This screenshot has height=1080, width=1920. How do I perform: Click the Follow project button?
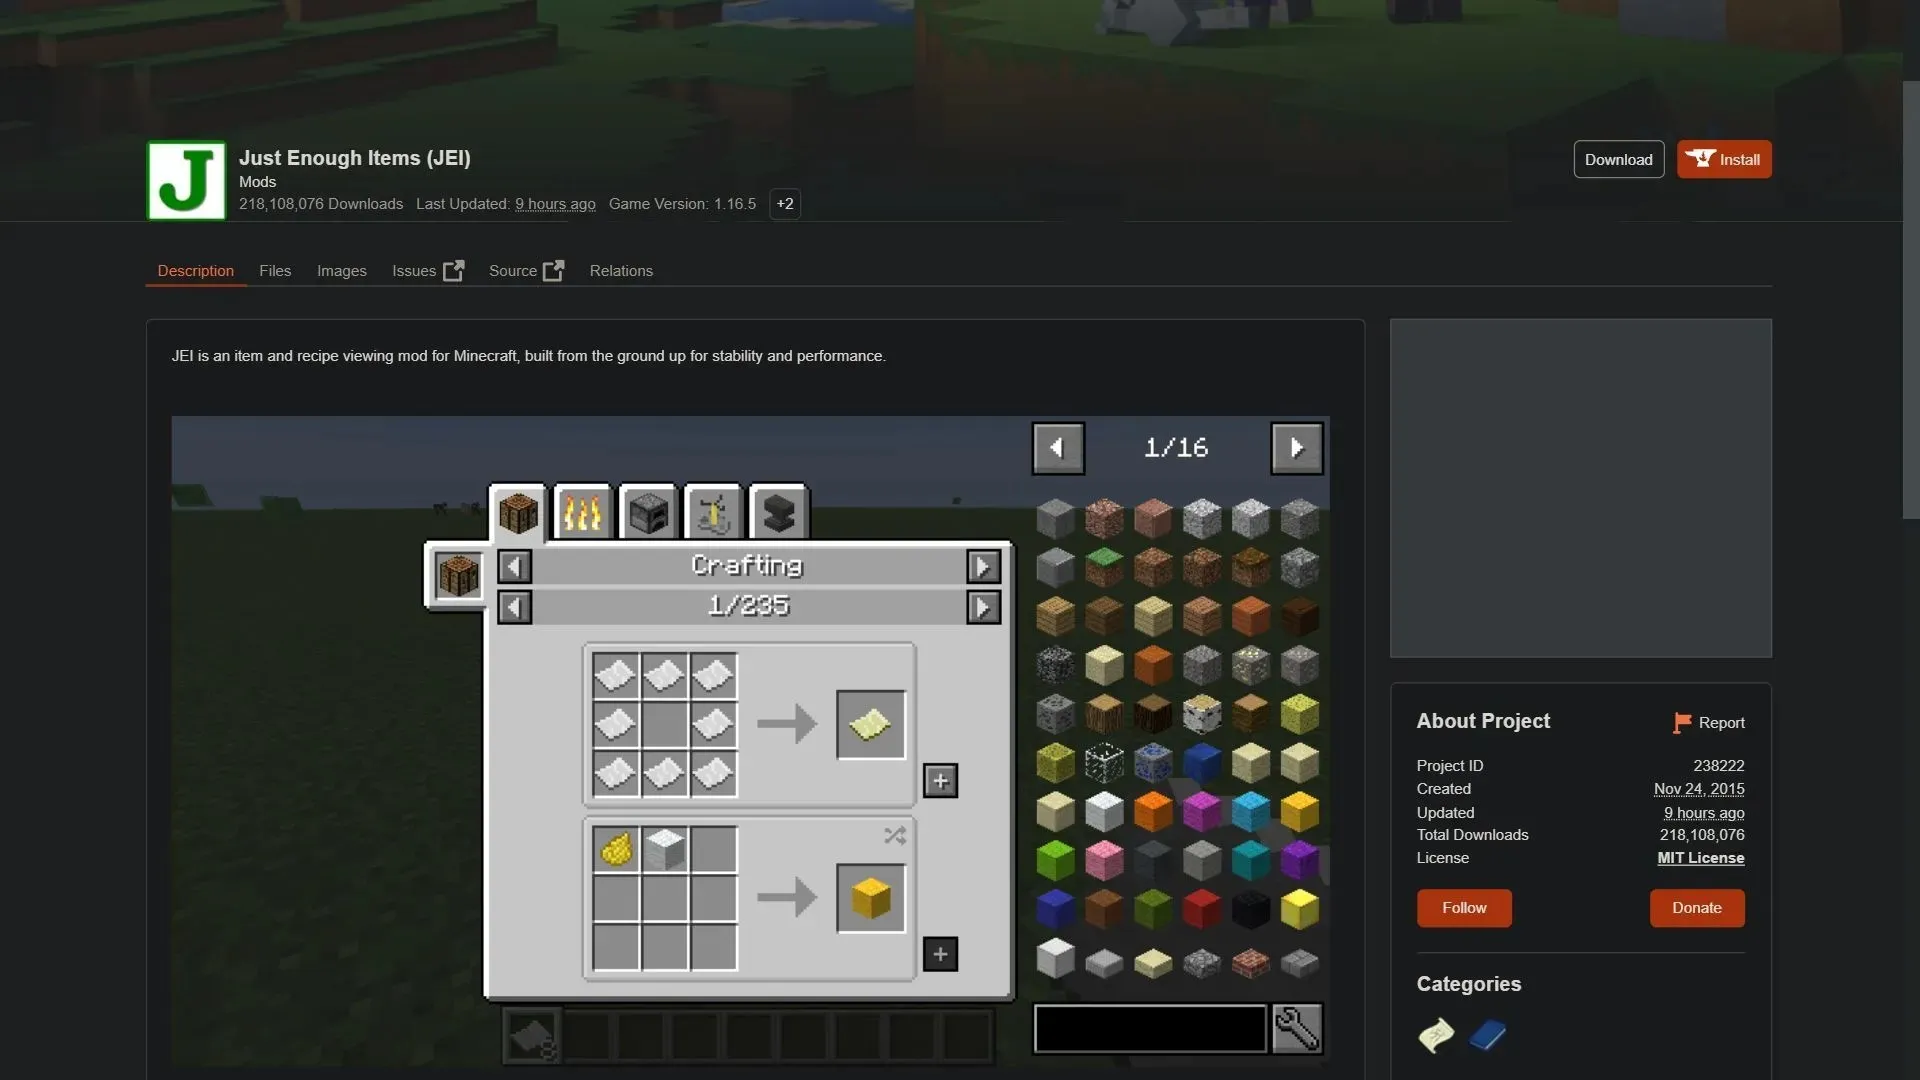tap(1464, 907)
